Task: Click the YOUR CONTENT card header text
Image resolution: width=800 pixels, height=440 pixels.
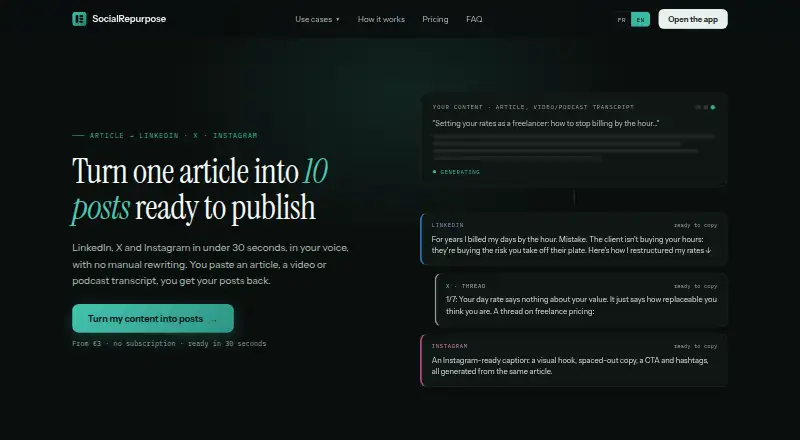Action: 533,107
